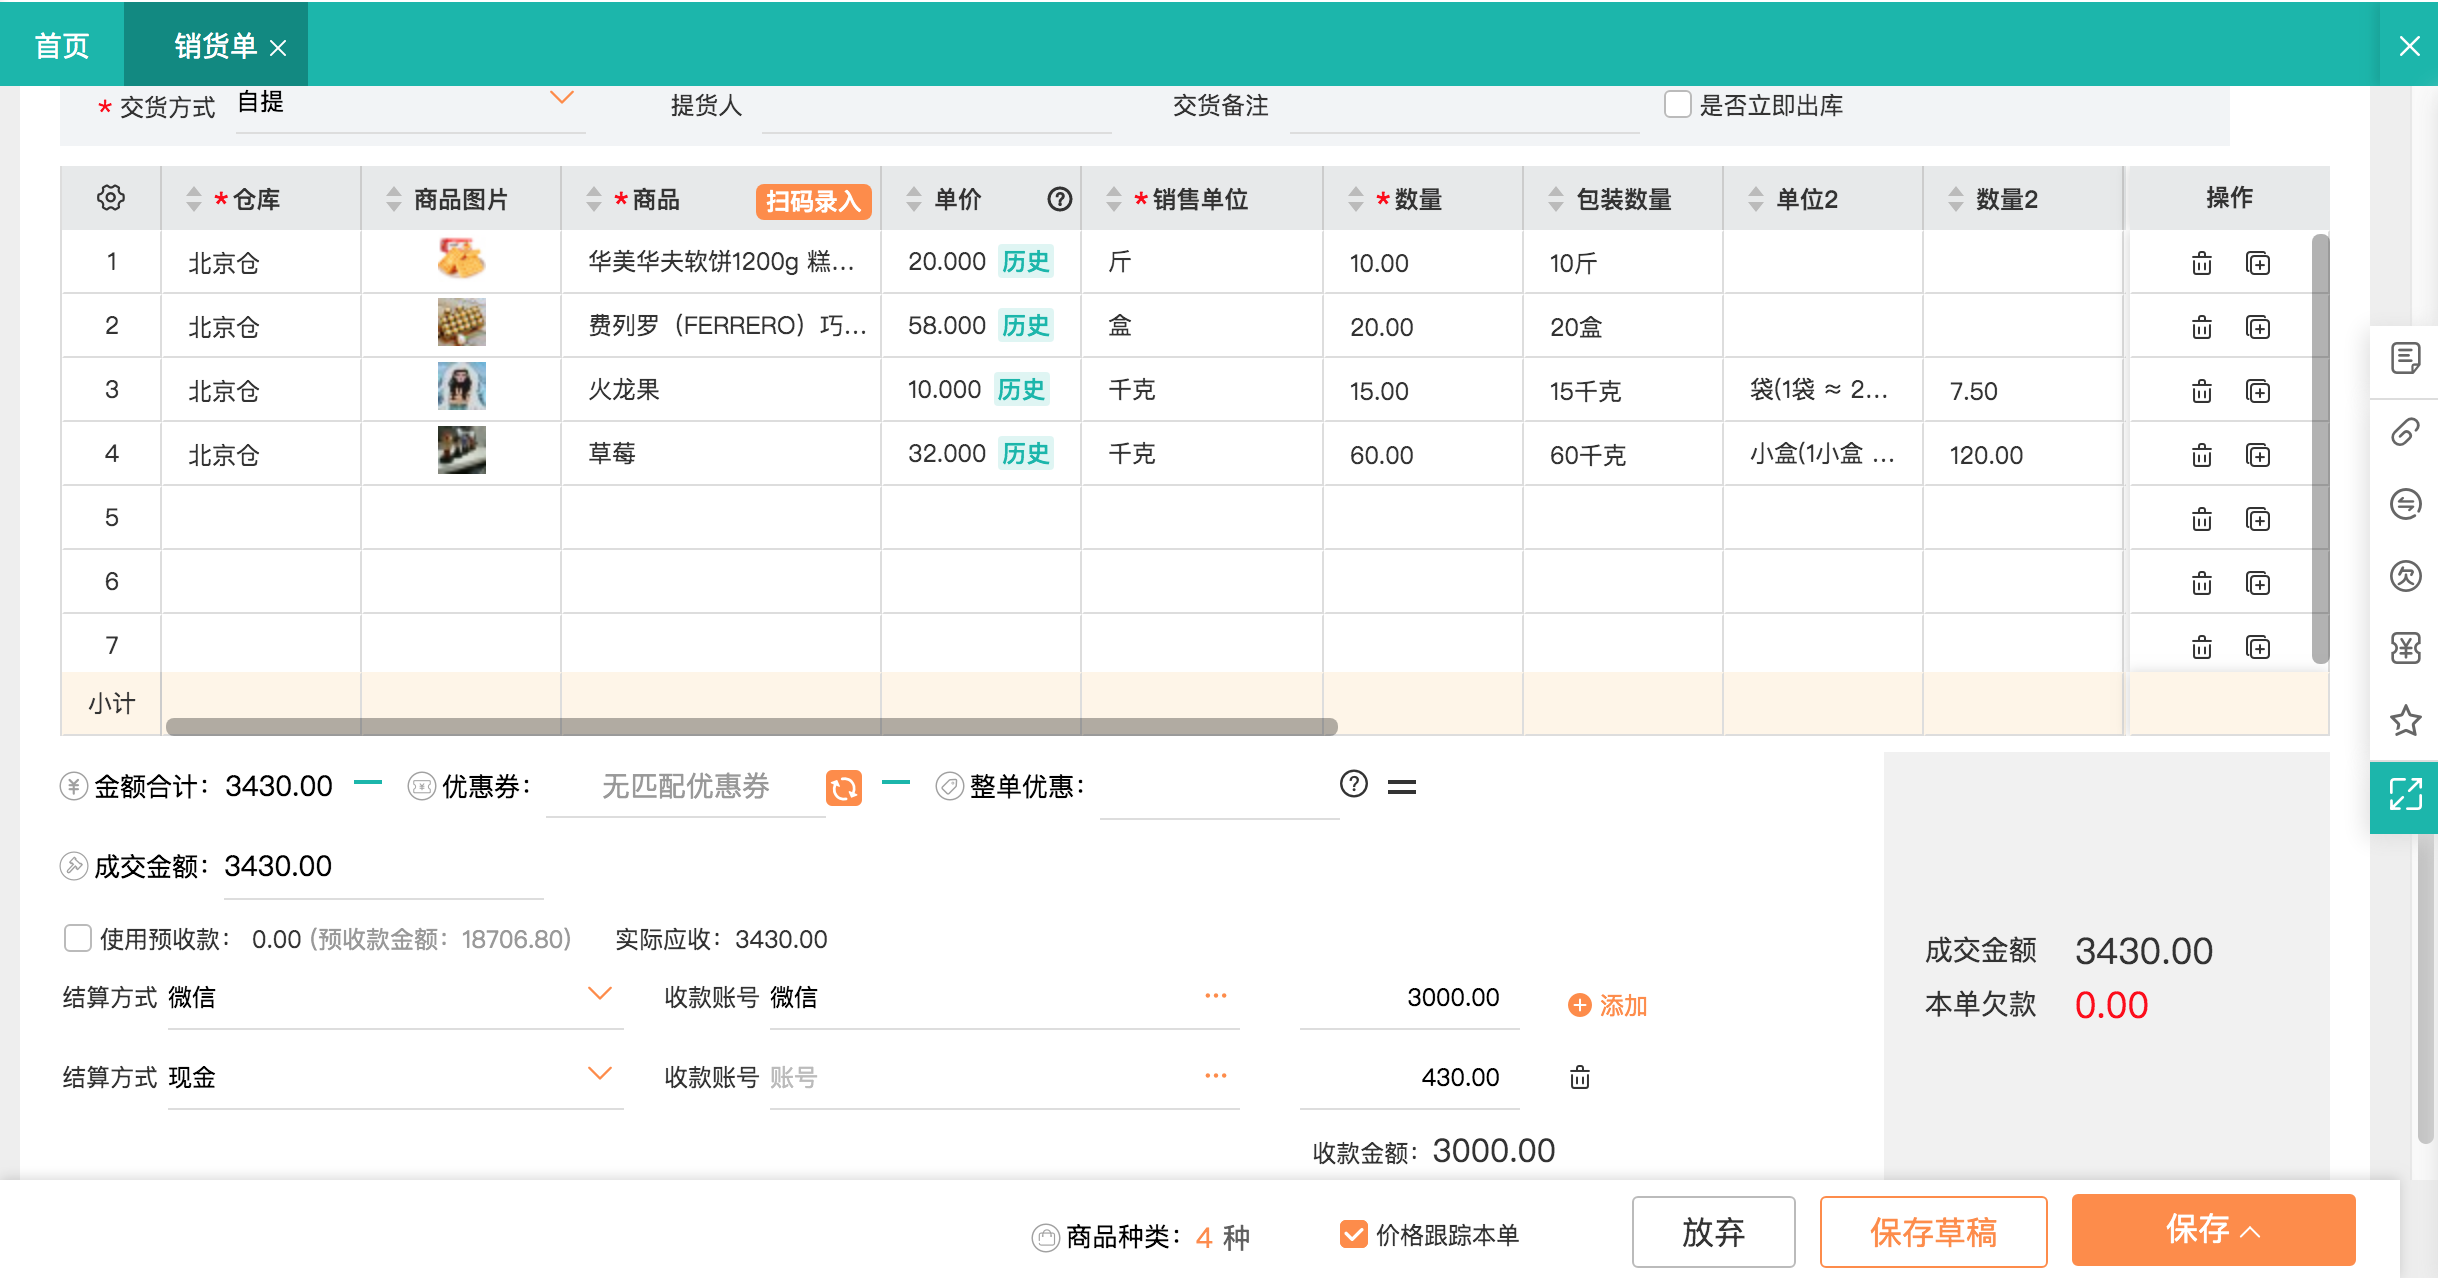Click the refresh icon next to 优惠券

click(842, 788)
